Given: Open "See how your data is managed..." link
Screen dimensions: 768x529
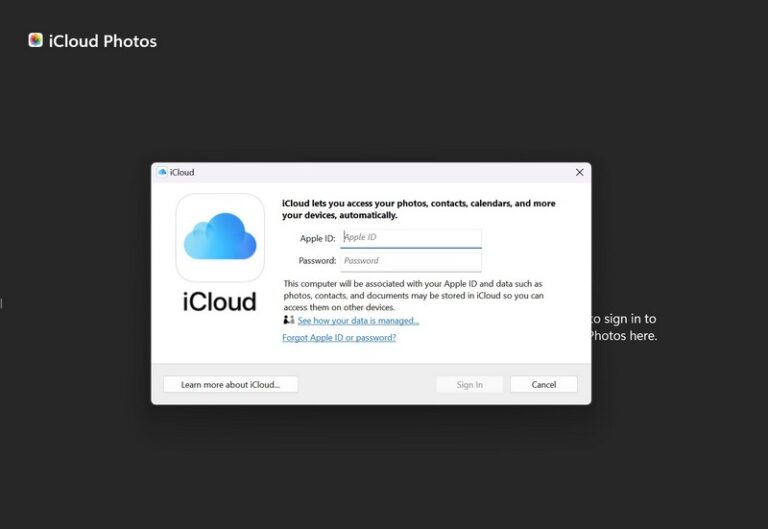Looking at the screenshot, I should pyautogui.click(x=358, y=320).
